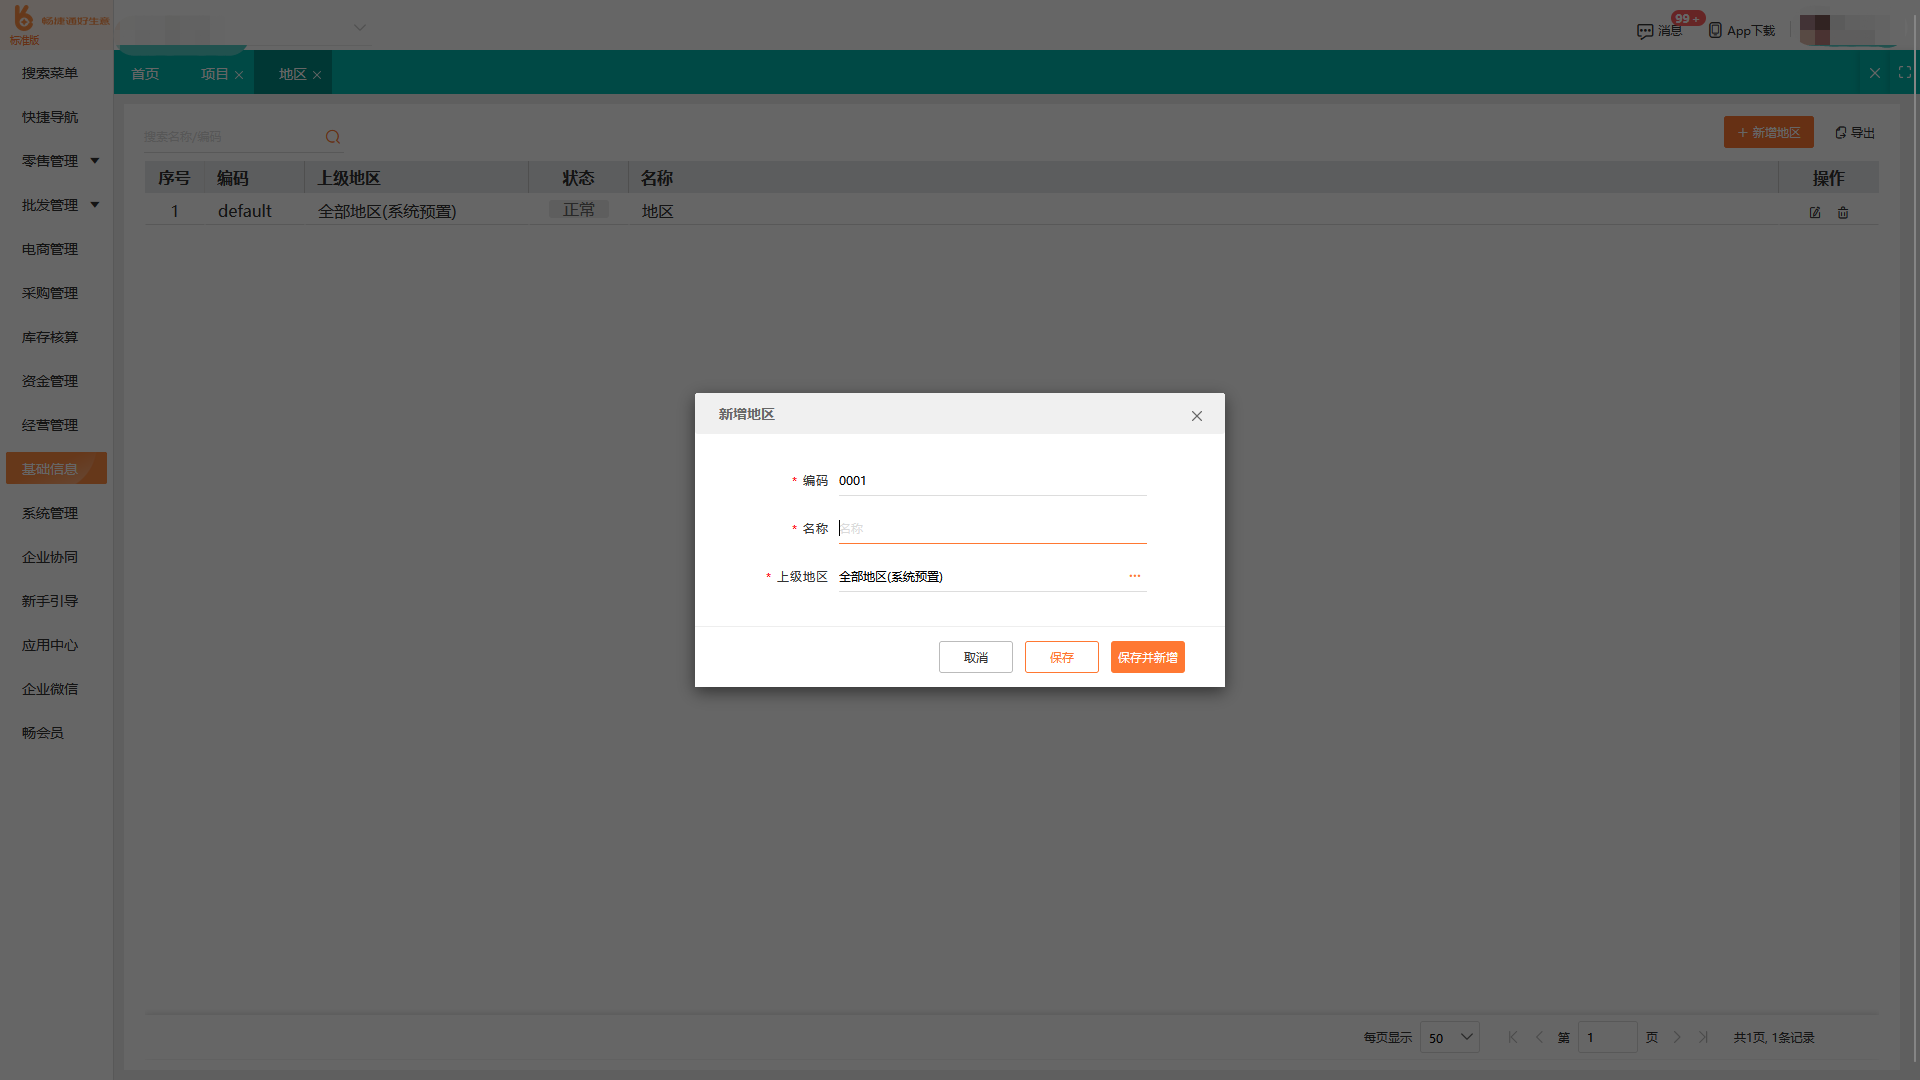The width and height of the screenshot is (1920, 1080).
Task: Expand the 零售管理 sidebar menu
Action: click(x=53, y=160)
